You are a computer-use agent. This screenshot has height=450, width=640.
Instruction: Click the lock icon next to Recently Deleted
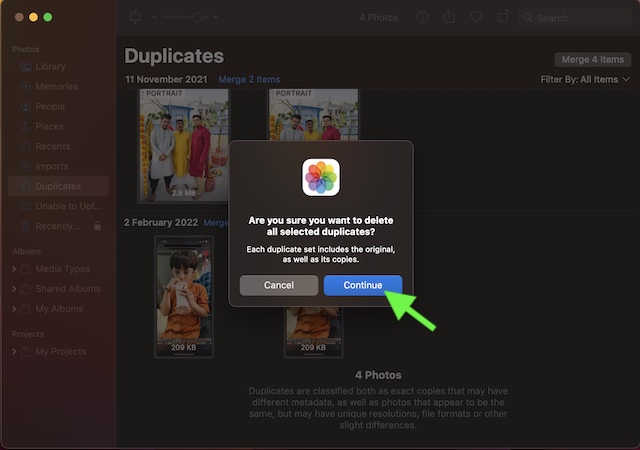pyautogui.click(x=97, y=226)
